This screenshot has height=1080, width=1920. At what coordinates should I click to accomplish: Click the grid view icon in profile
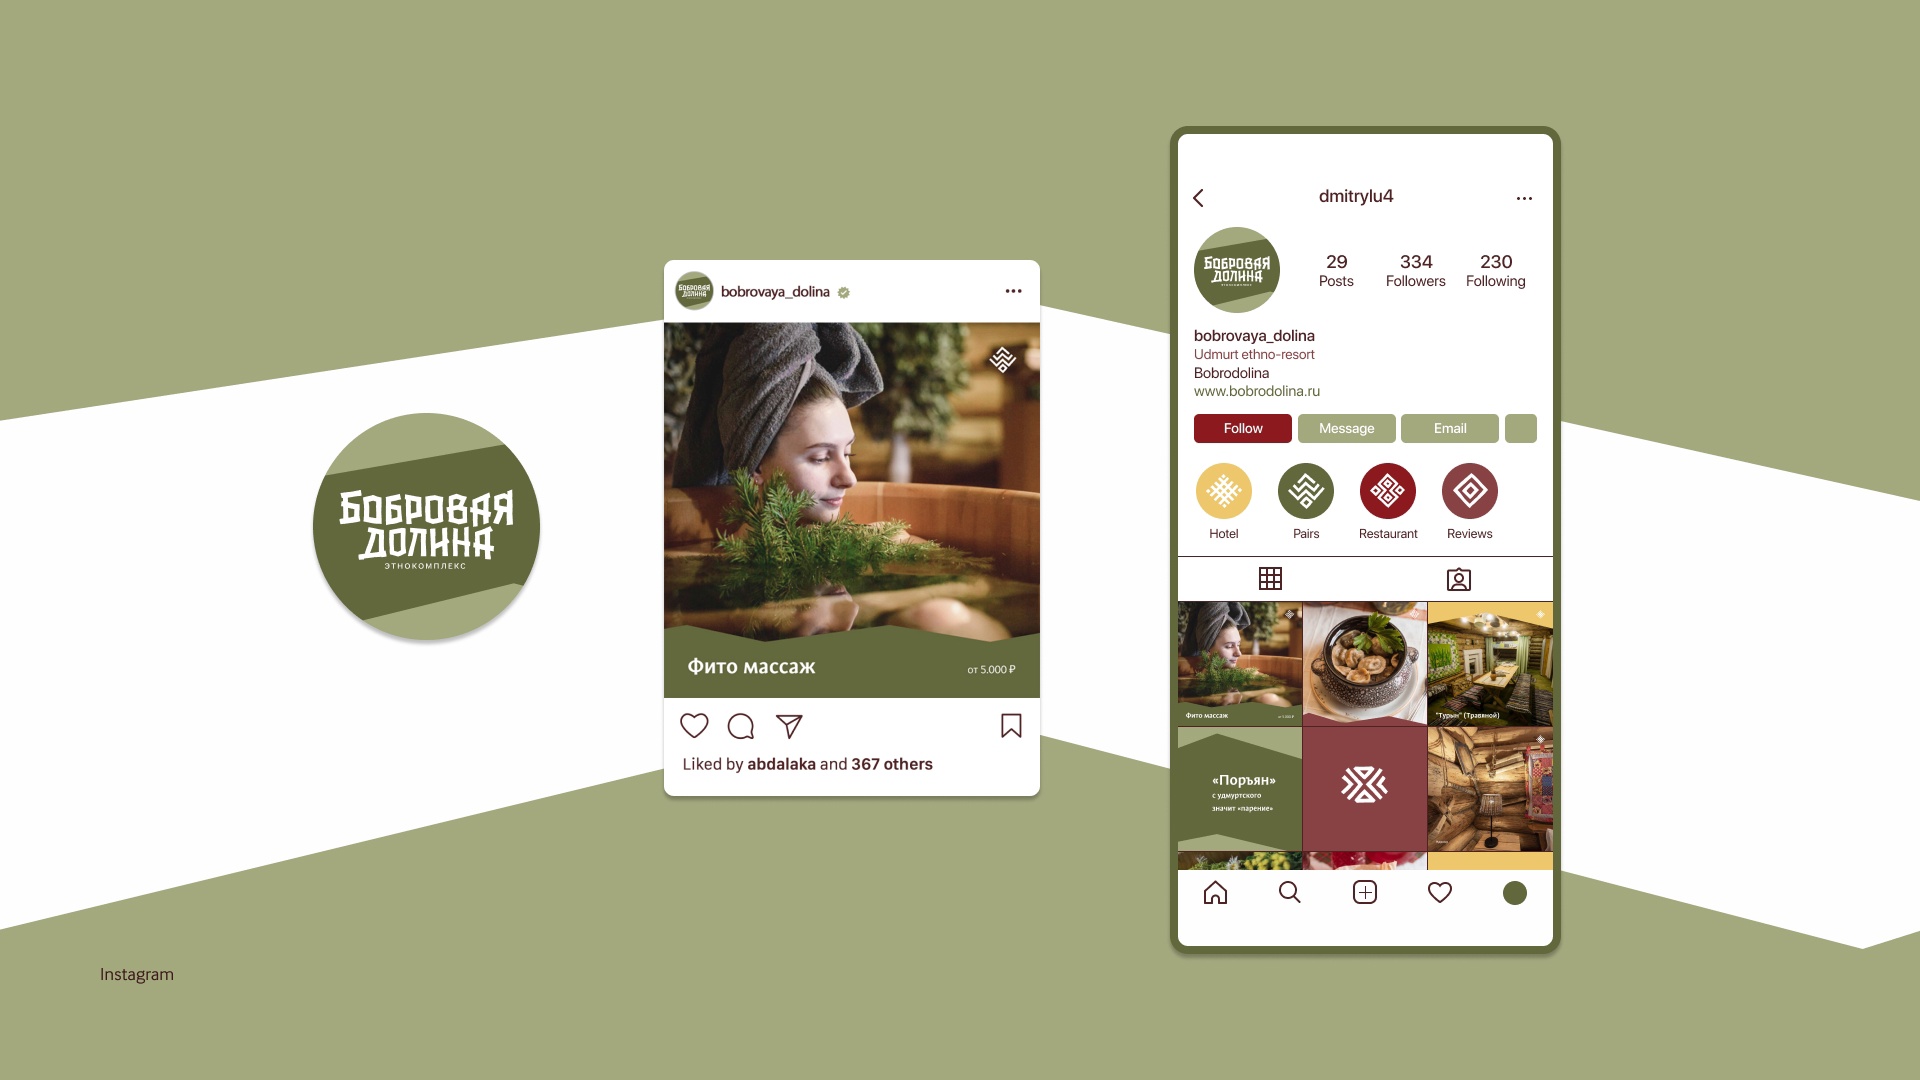point(1270,578)
